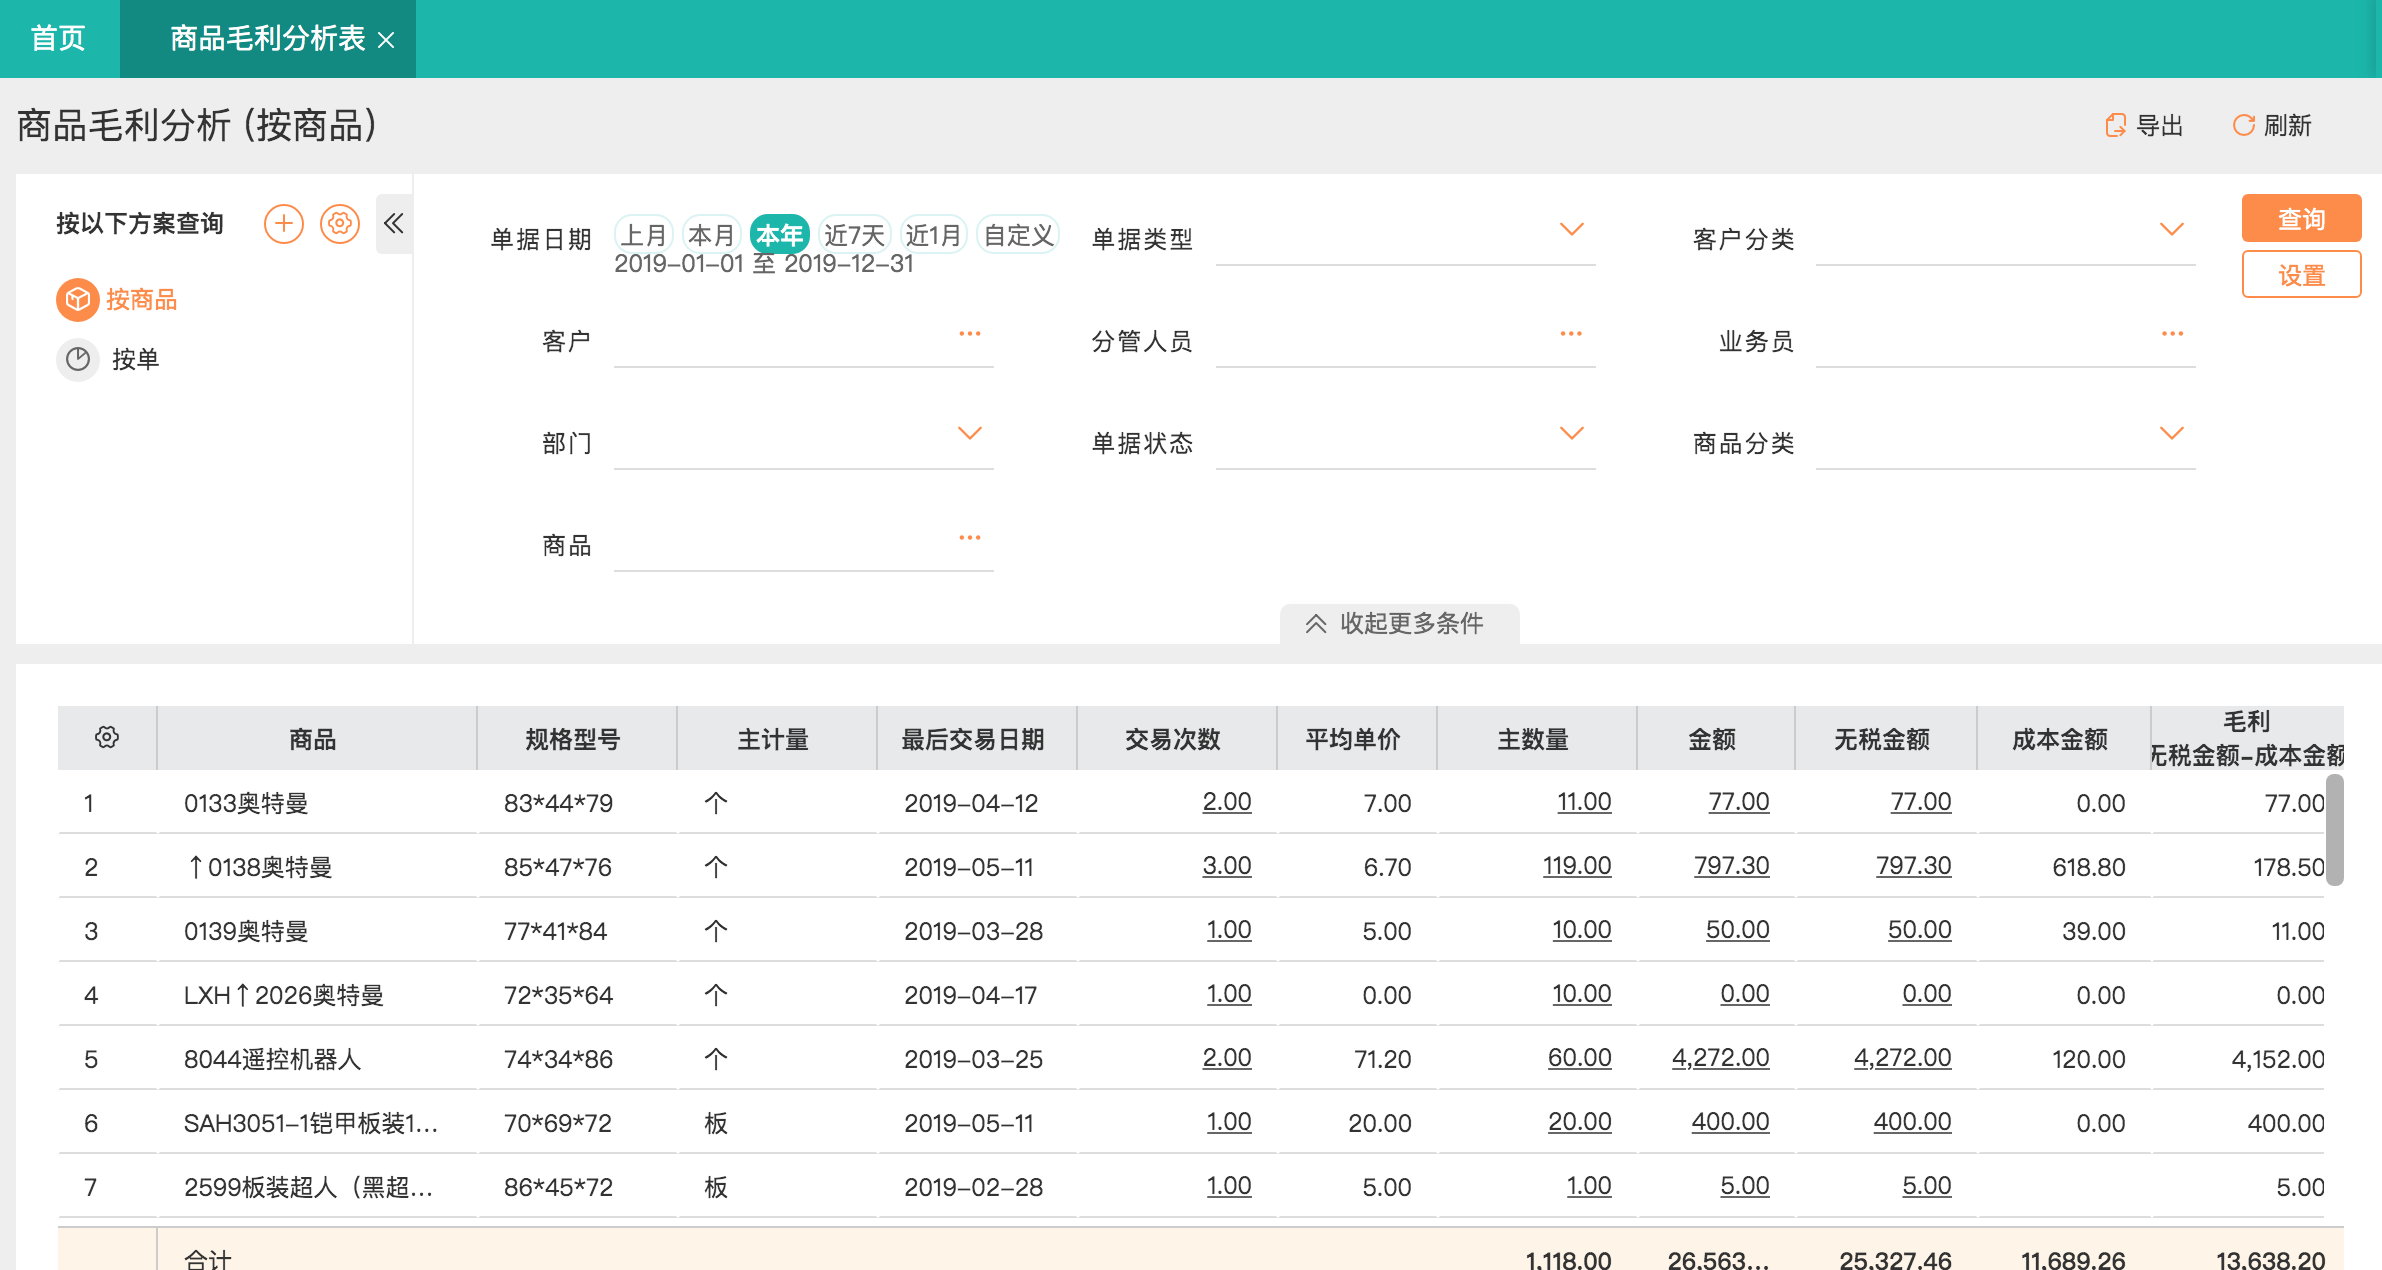Select 上月 date range option
Screen dimensions: 2382x1270
[646, 233]
